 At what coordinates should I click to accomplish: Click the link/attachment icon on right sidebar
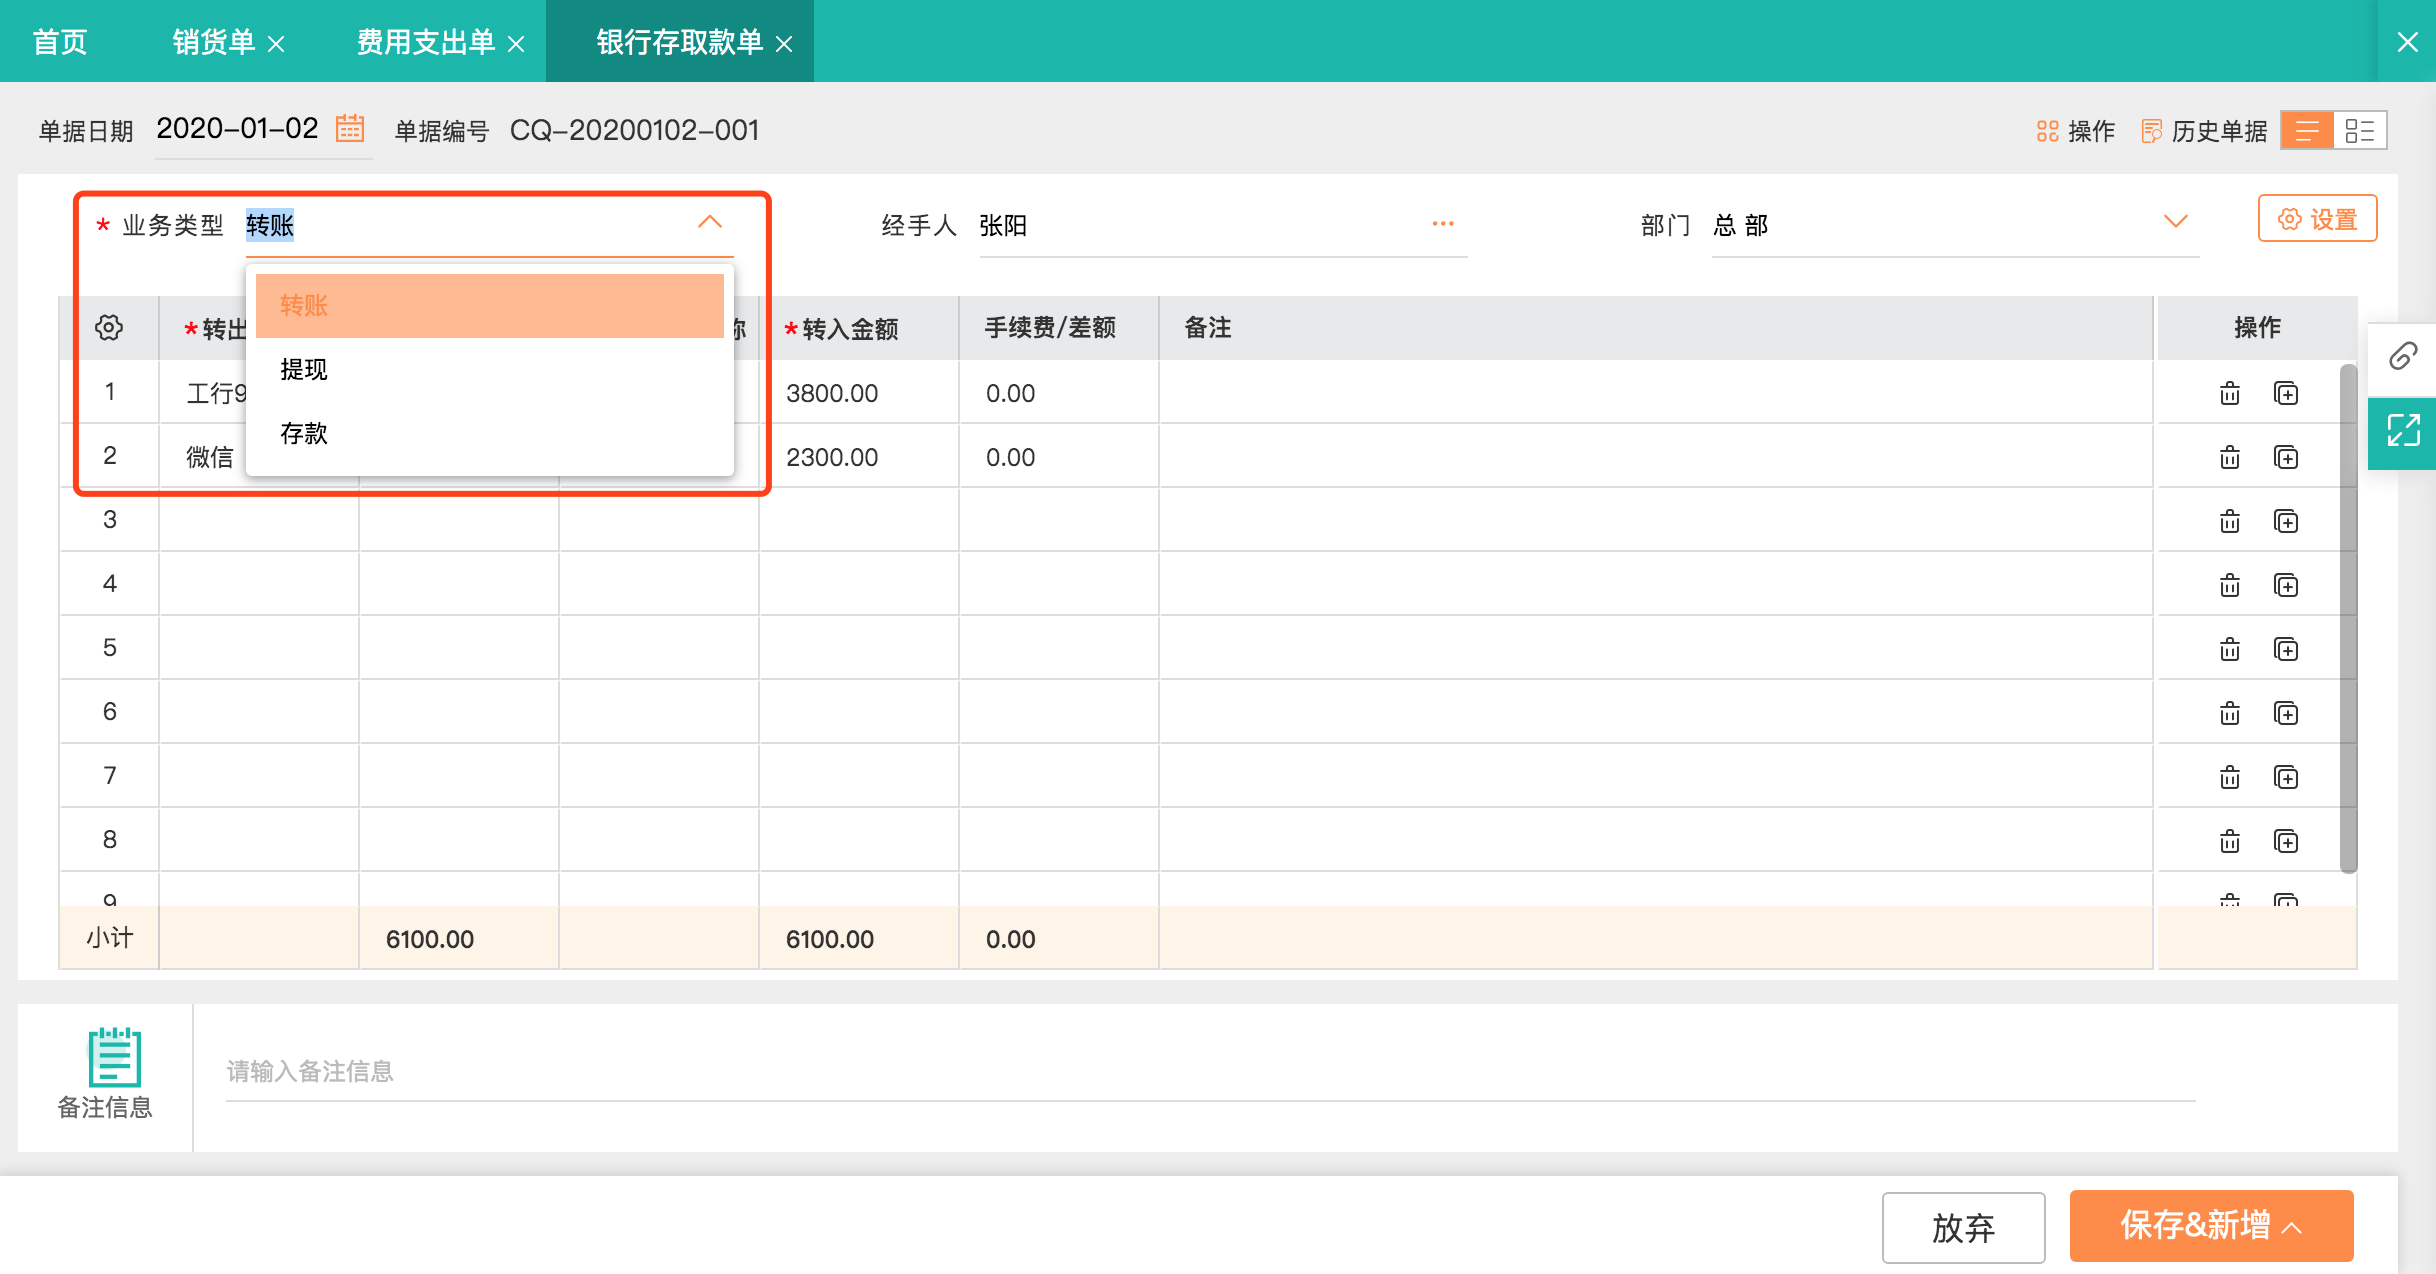click(2404, 358)
